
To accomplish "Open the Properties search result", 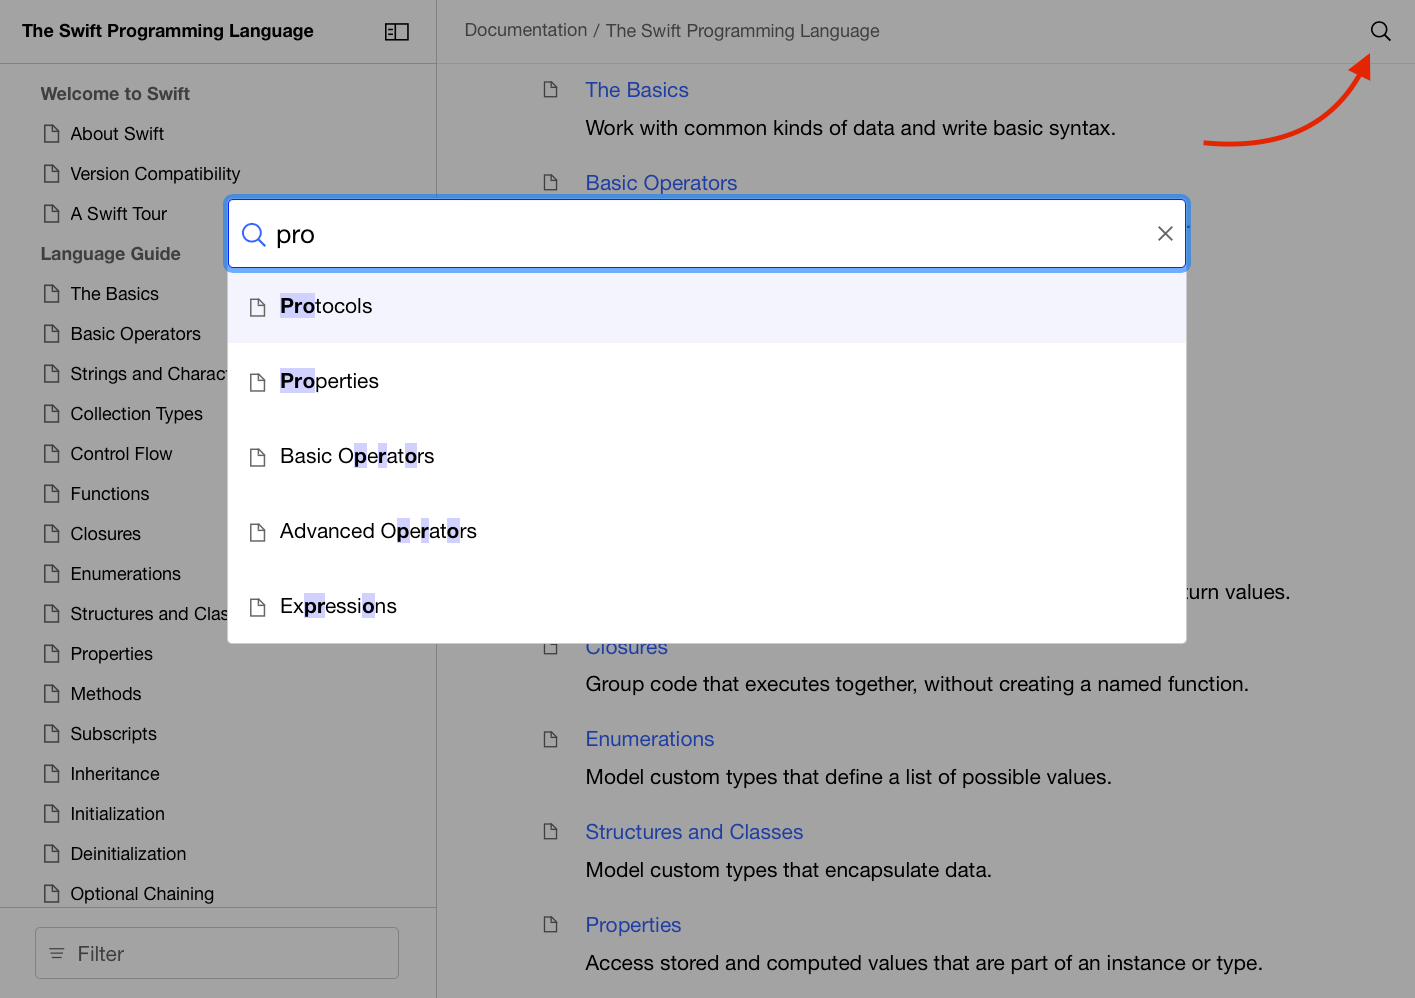I will click(x=329, y=381).
